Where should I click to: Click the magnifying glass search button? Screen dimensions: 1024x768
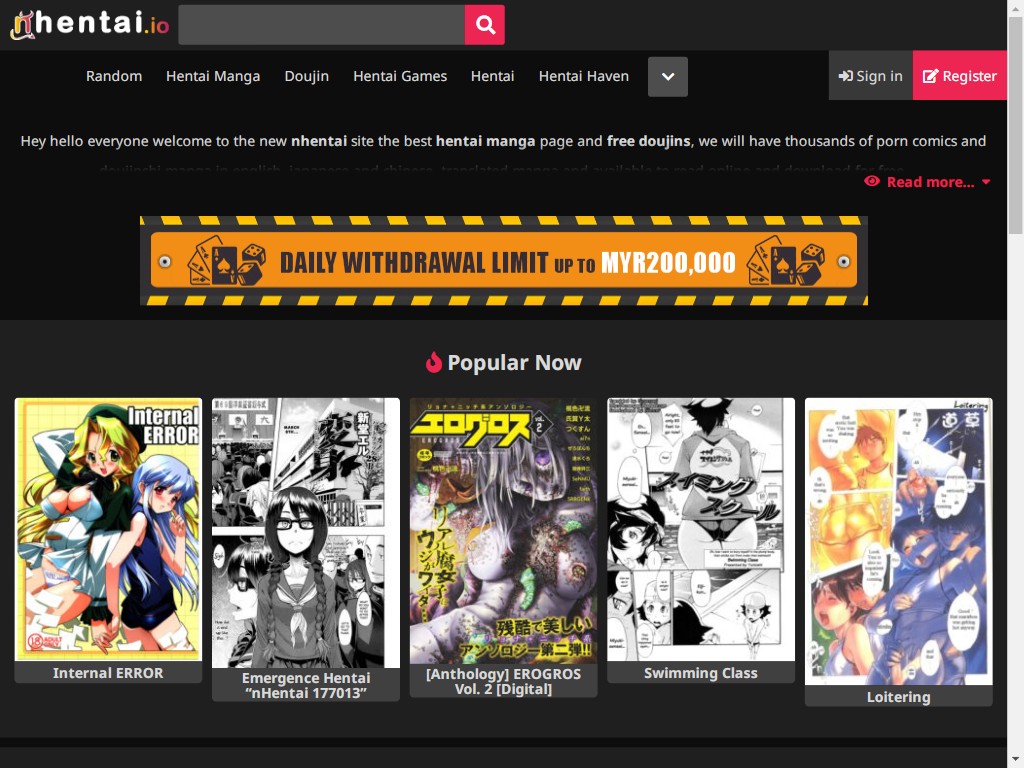click(x=485, y=25)
